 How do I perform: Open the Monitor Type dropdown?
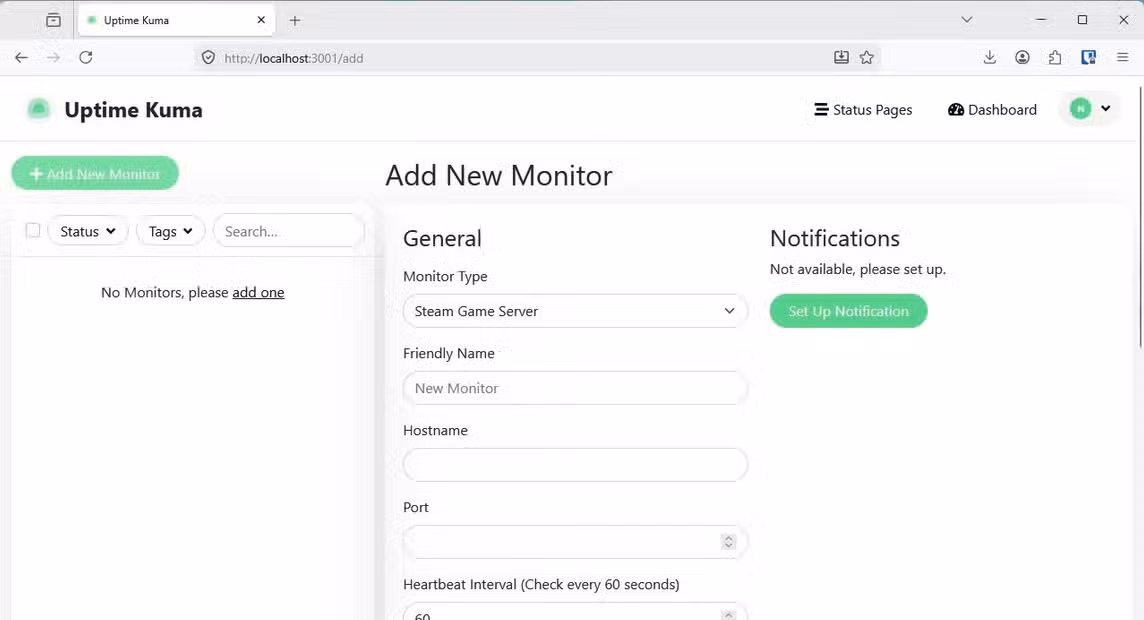(575, 311)
